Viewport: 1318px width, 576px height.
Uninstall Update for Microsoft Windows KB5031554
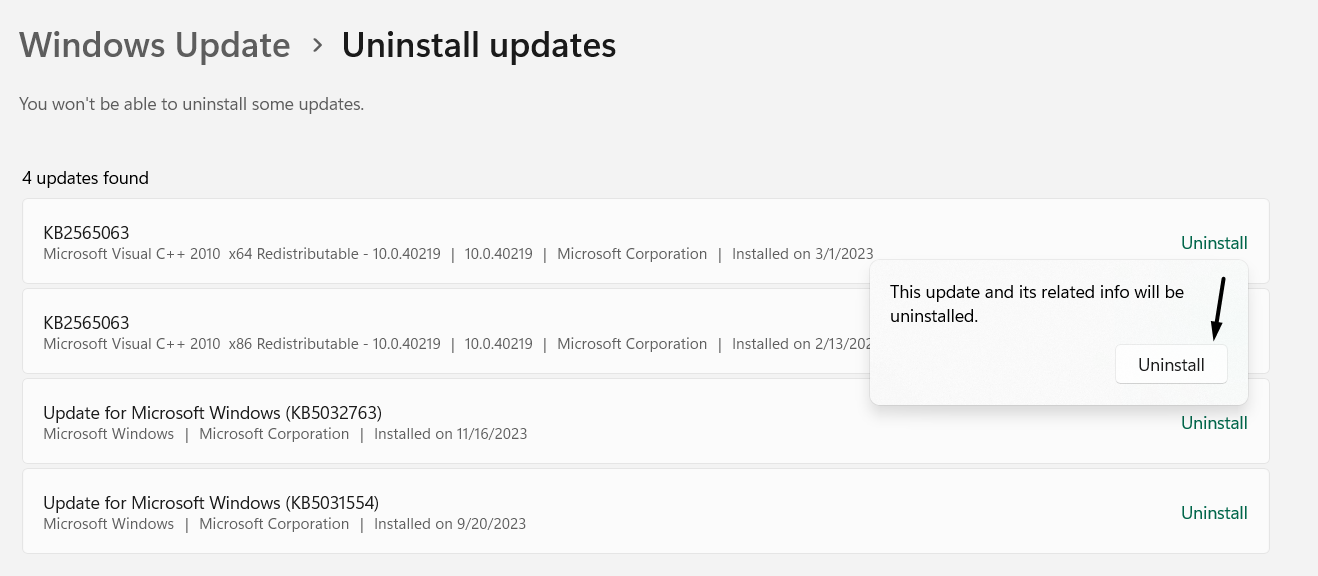click(1214, 512)
